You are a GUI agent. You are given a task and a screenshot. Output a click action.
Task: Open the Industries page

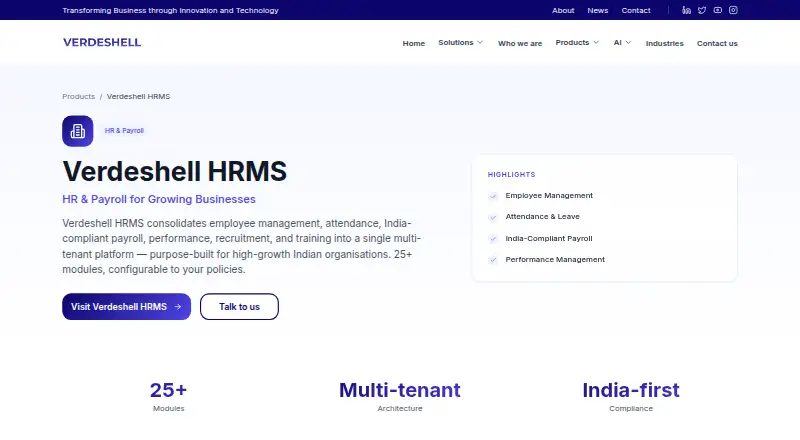click(x=664, y=43)
